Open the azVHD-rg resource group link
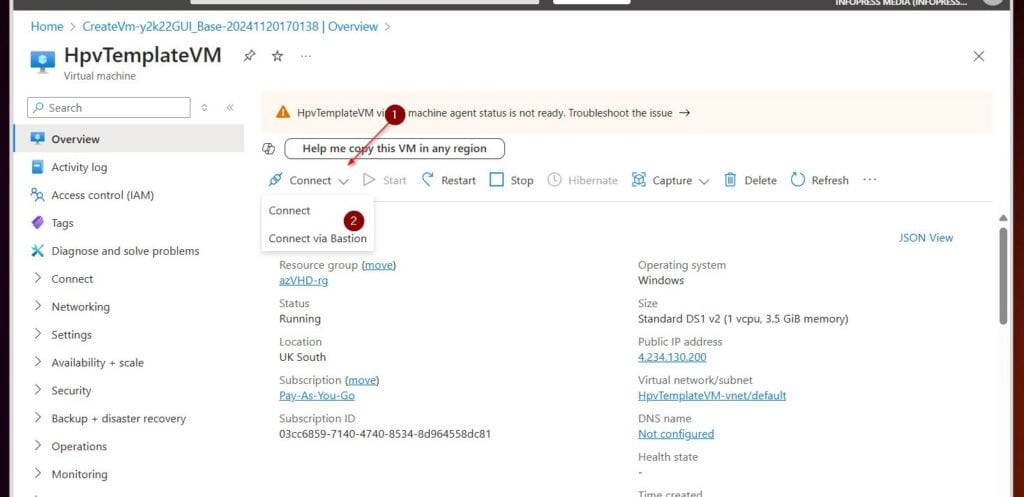Screen dimensions: 1024x497 point(304,281)
